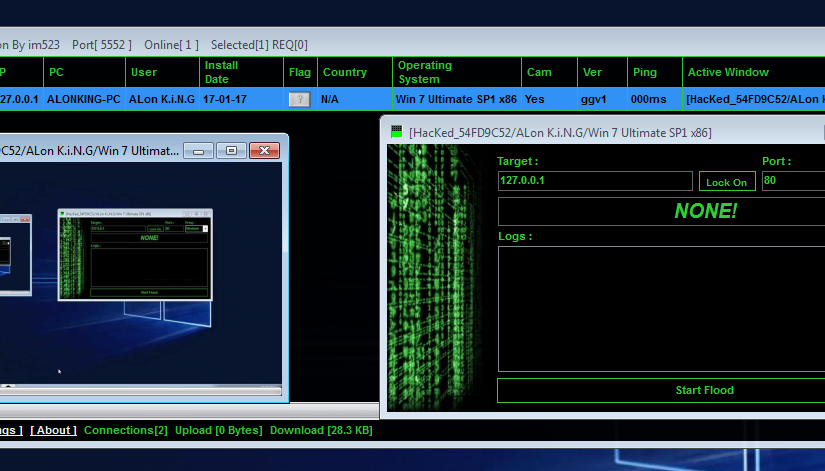Click the Country column header
Viewport: 825px width, 471px height.
pyautogui.click(x=354, y=72)
